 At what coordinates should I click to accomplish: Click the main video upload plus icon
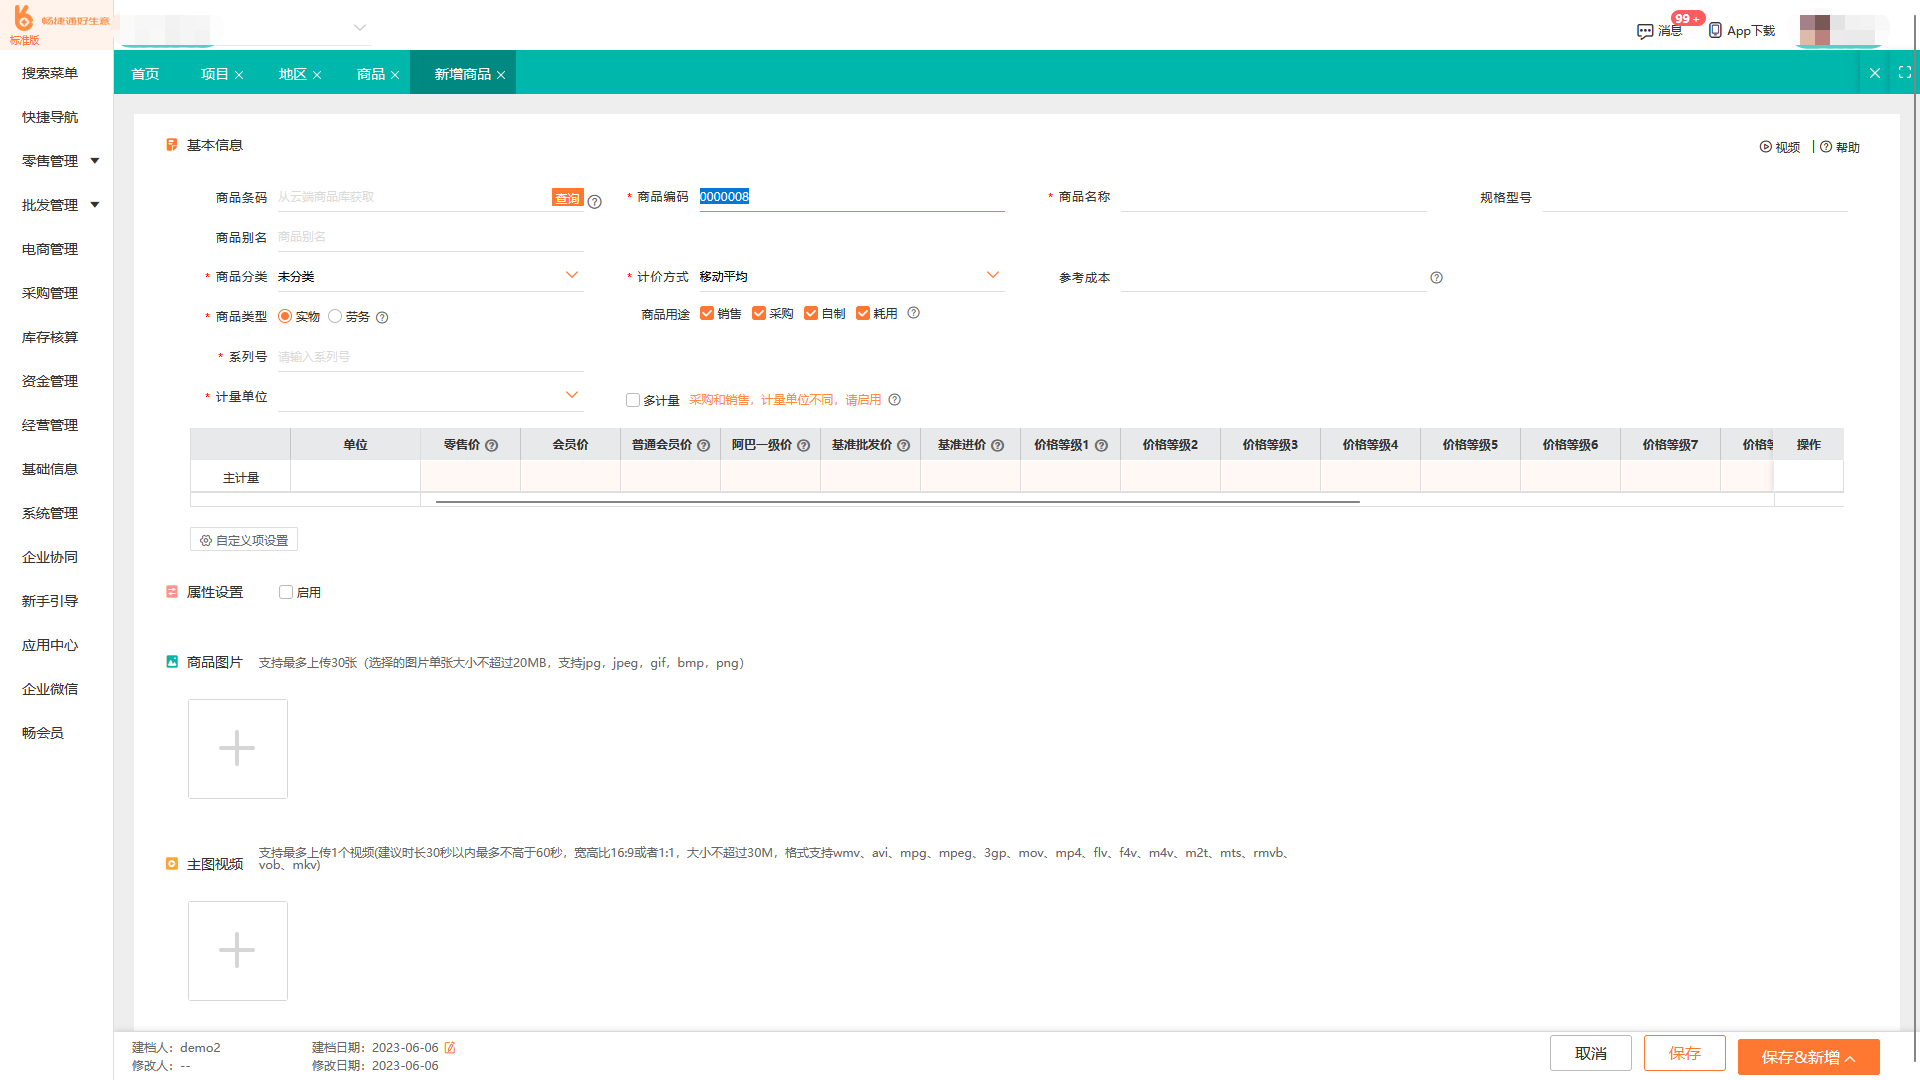coord(239,947)
